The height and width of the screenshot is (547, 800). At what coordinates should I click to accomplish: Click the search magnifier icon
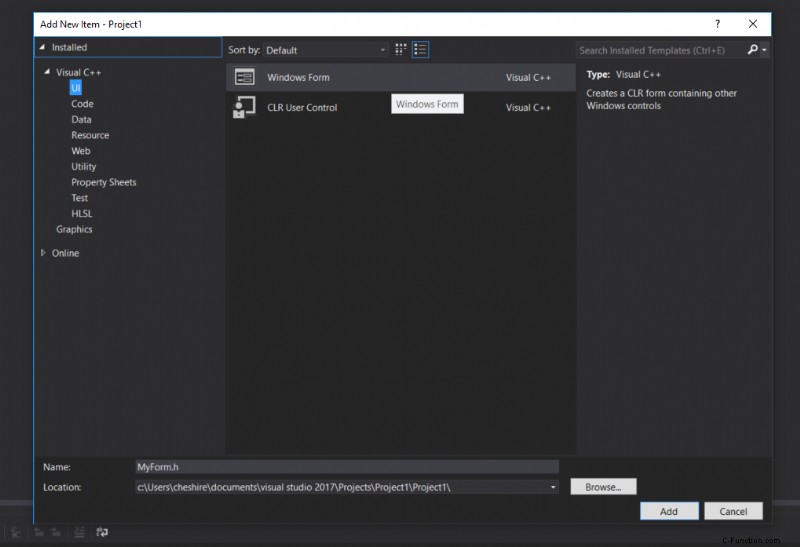pos(752,49)
